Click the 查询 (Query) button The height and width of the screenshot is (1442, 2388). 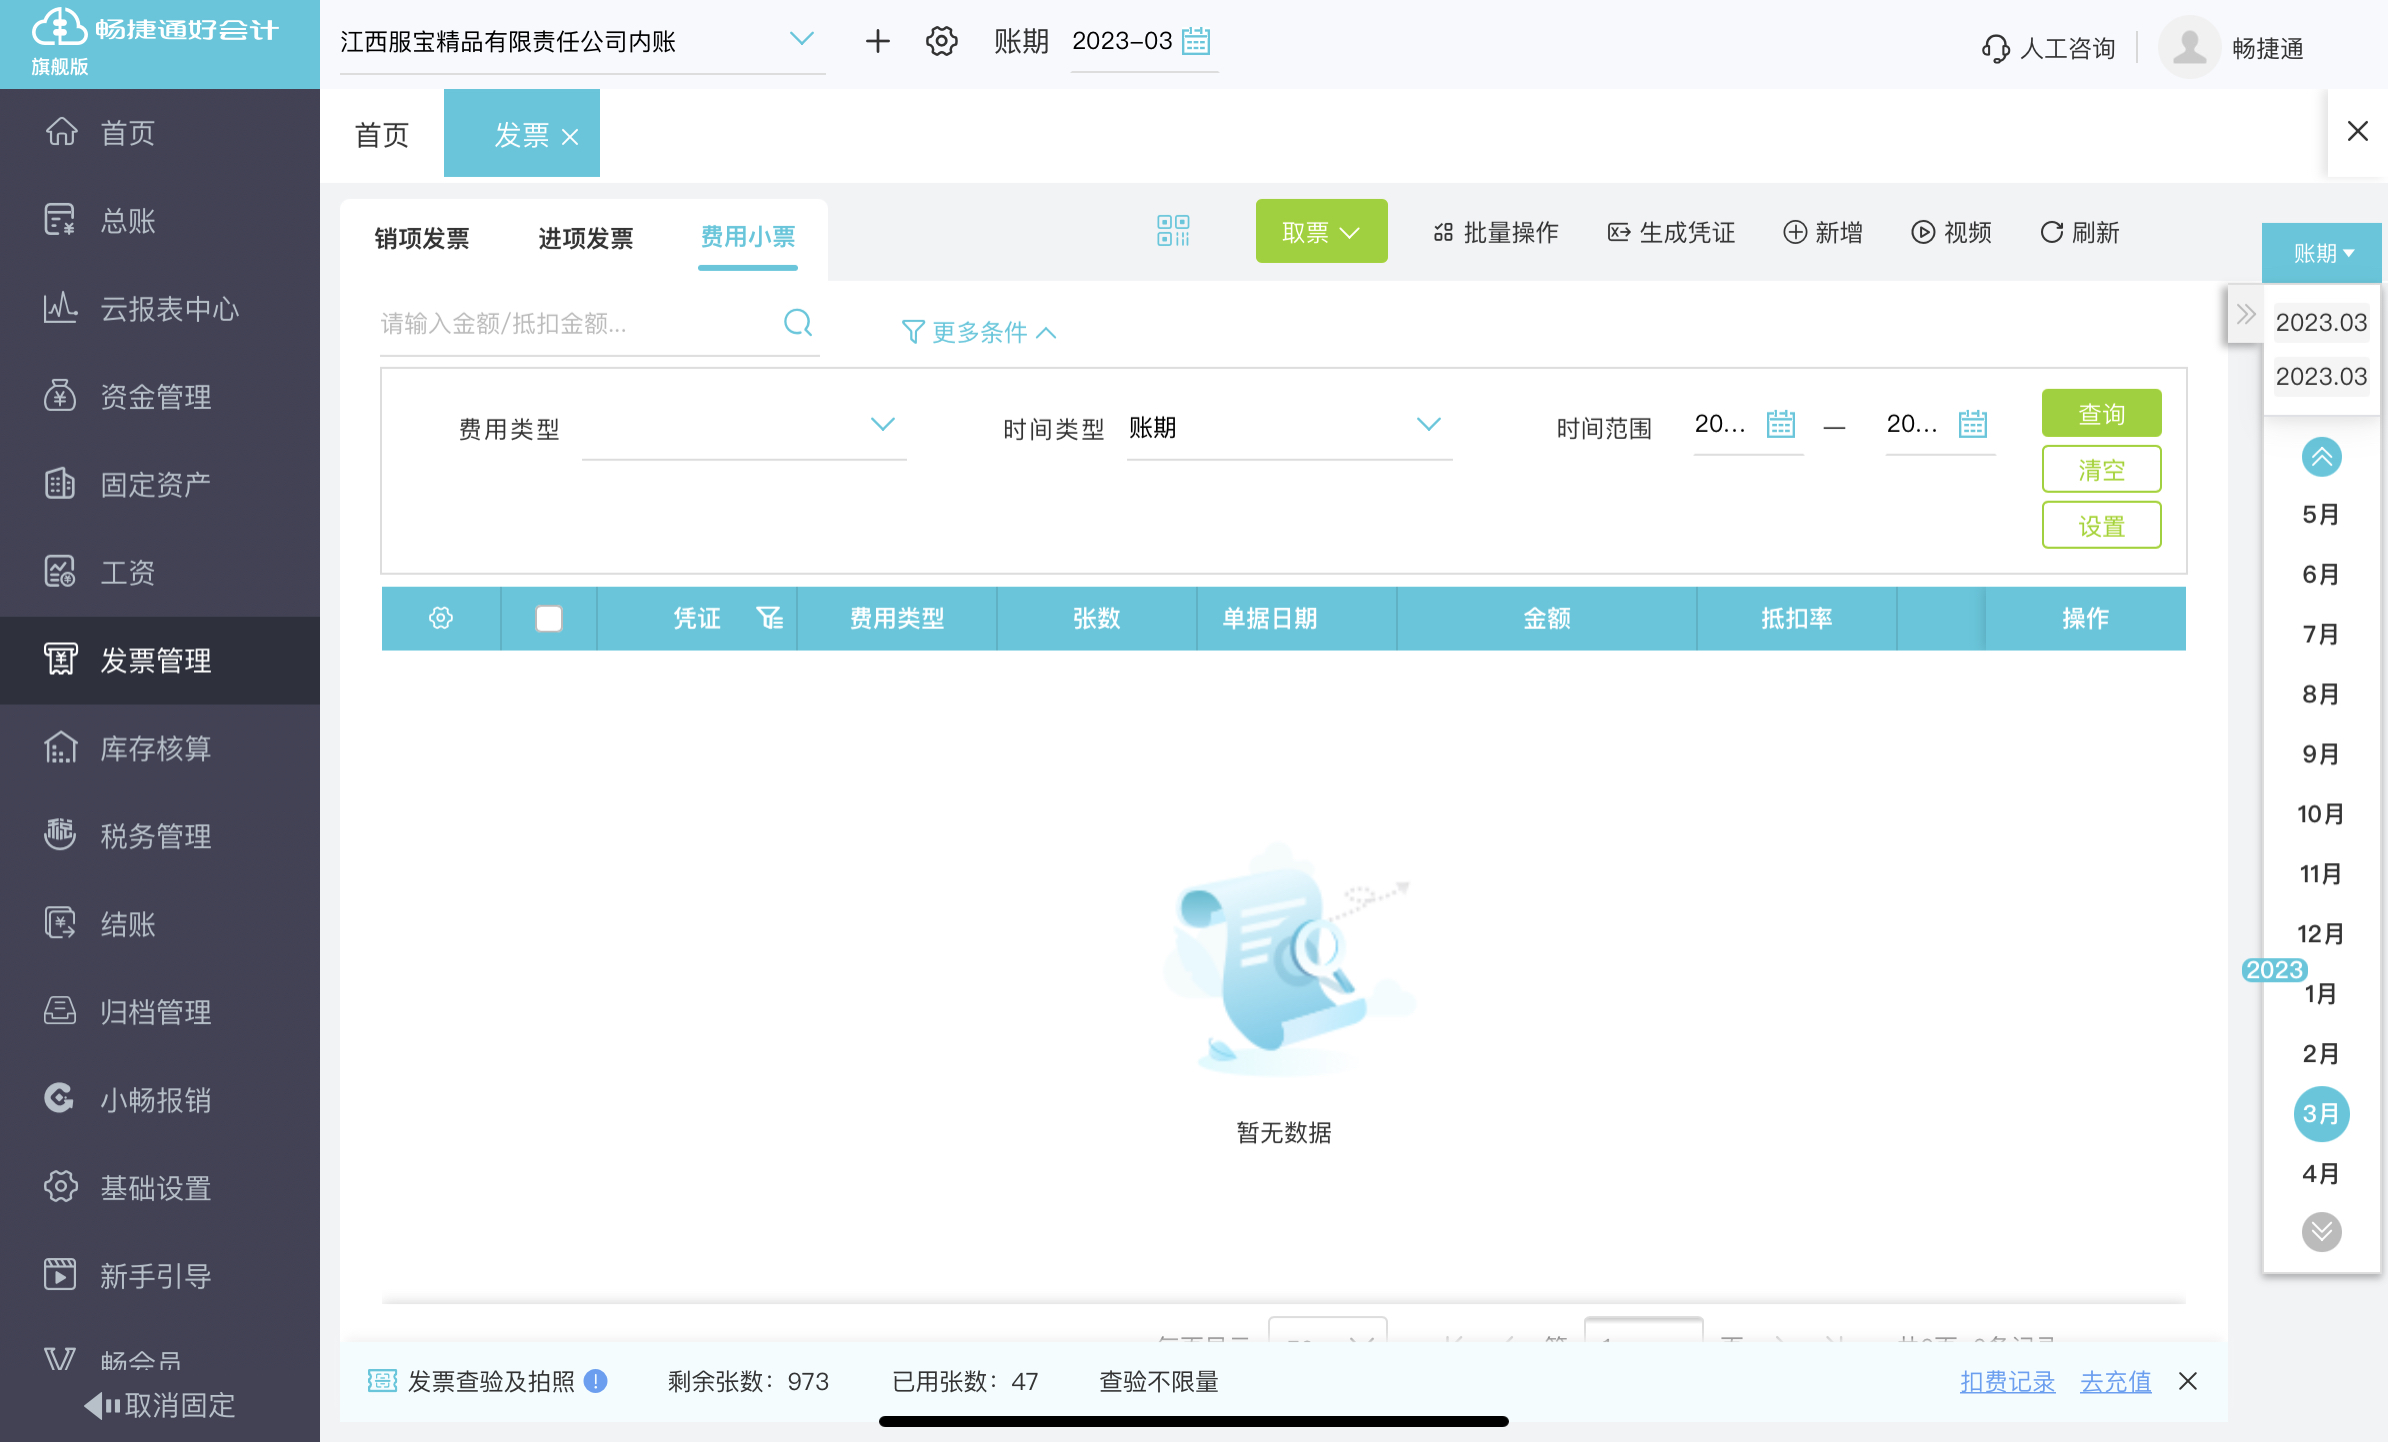tap(2101, 415)
